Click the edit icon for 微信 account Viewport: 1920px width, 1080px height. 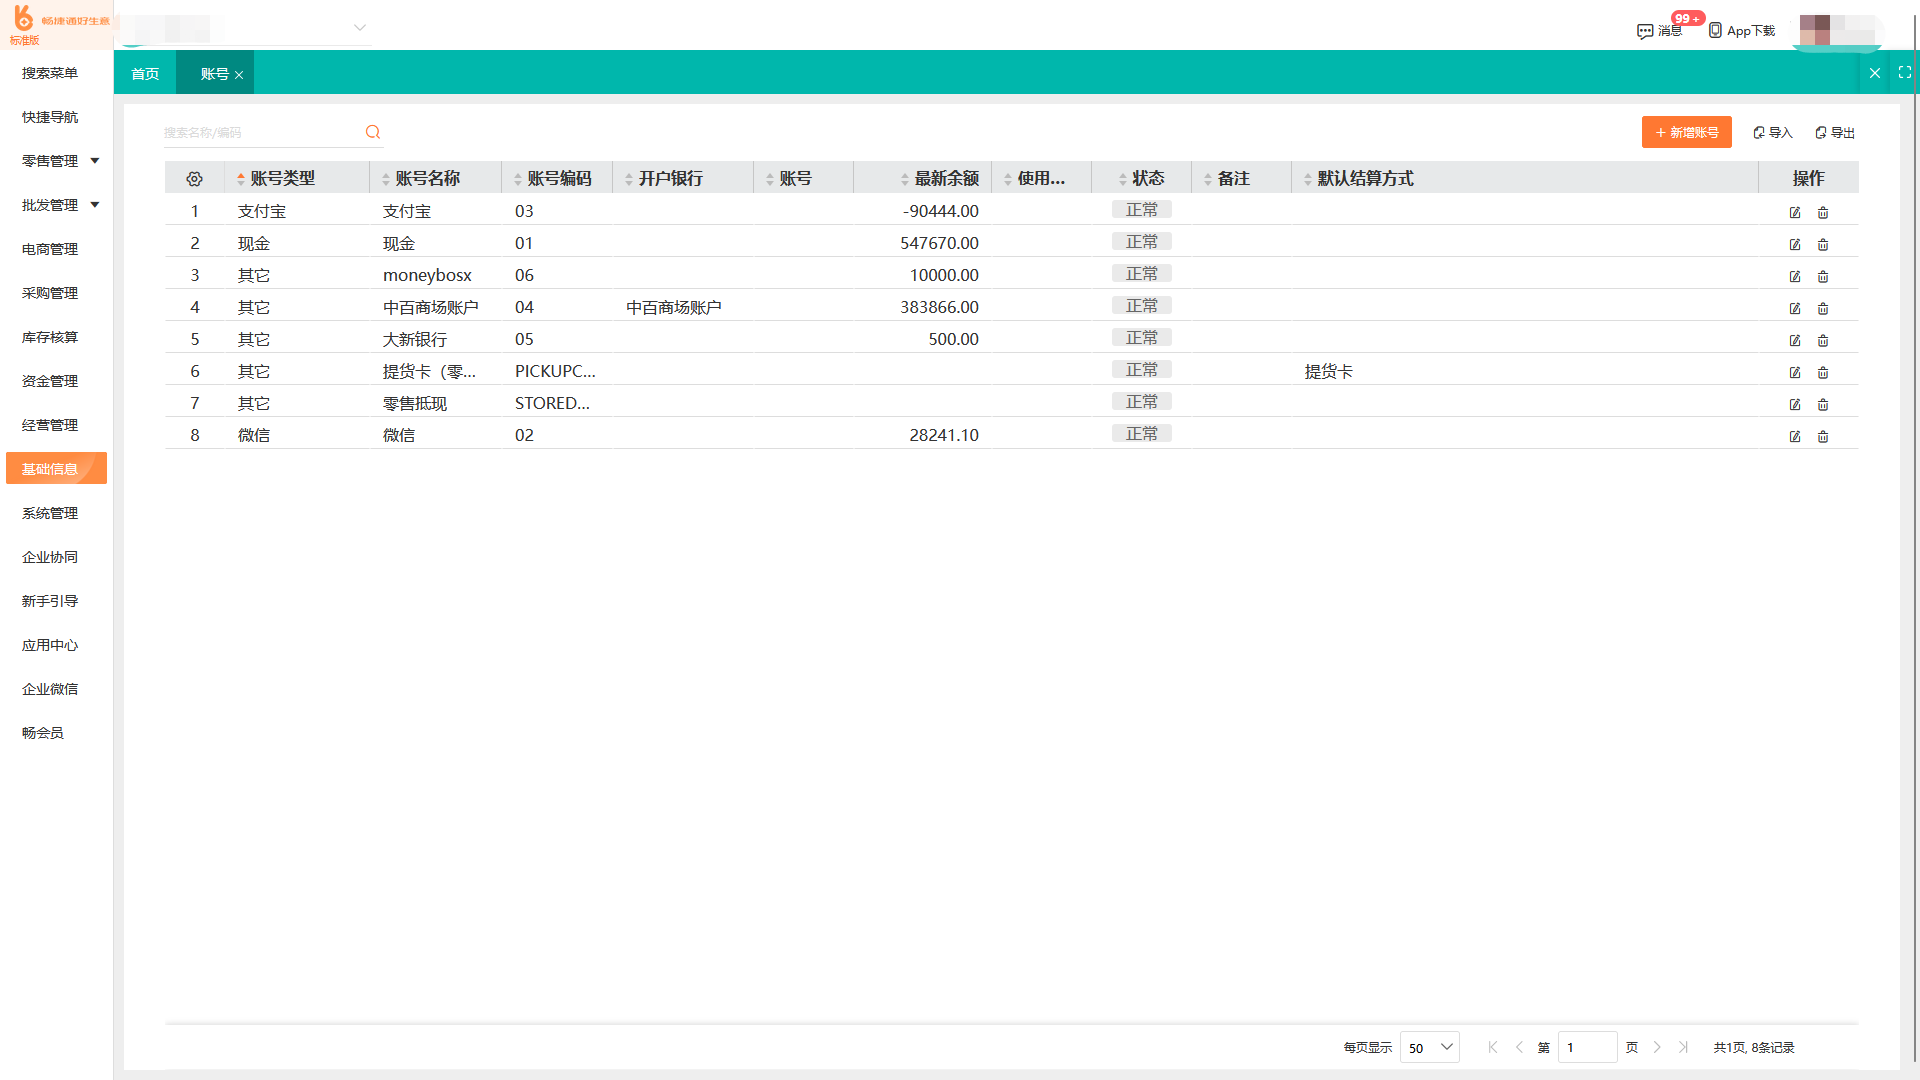[x=1795, y=434]
